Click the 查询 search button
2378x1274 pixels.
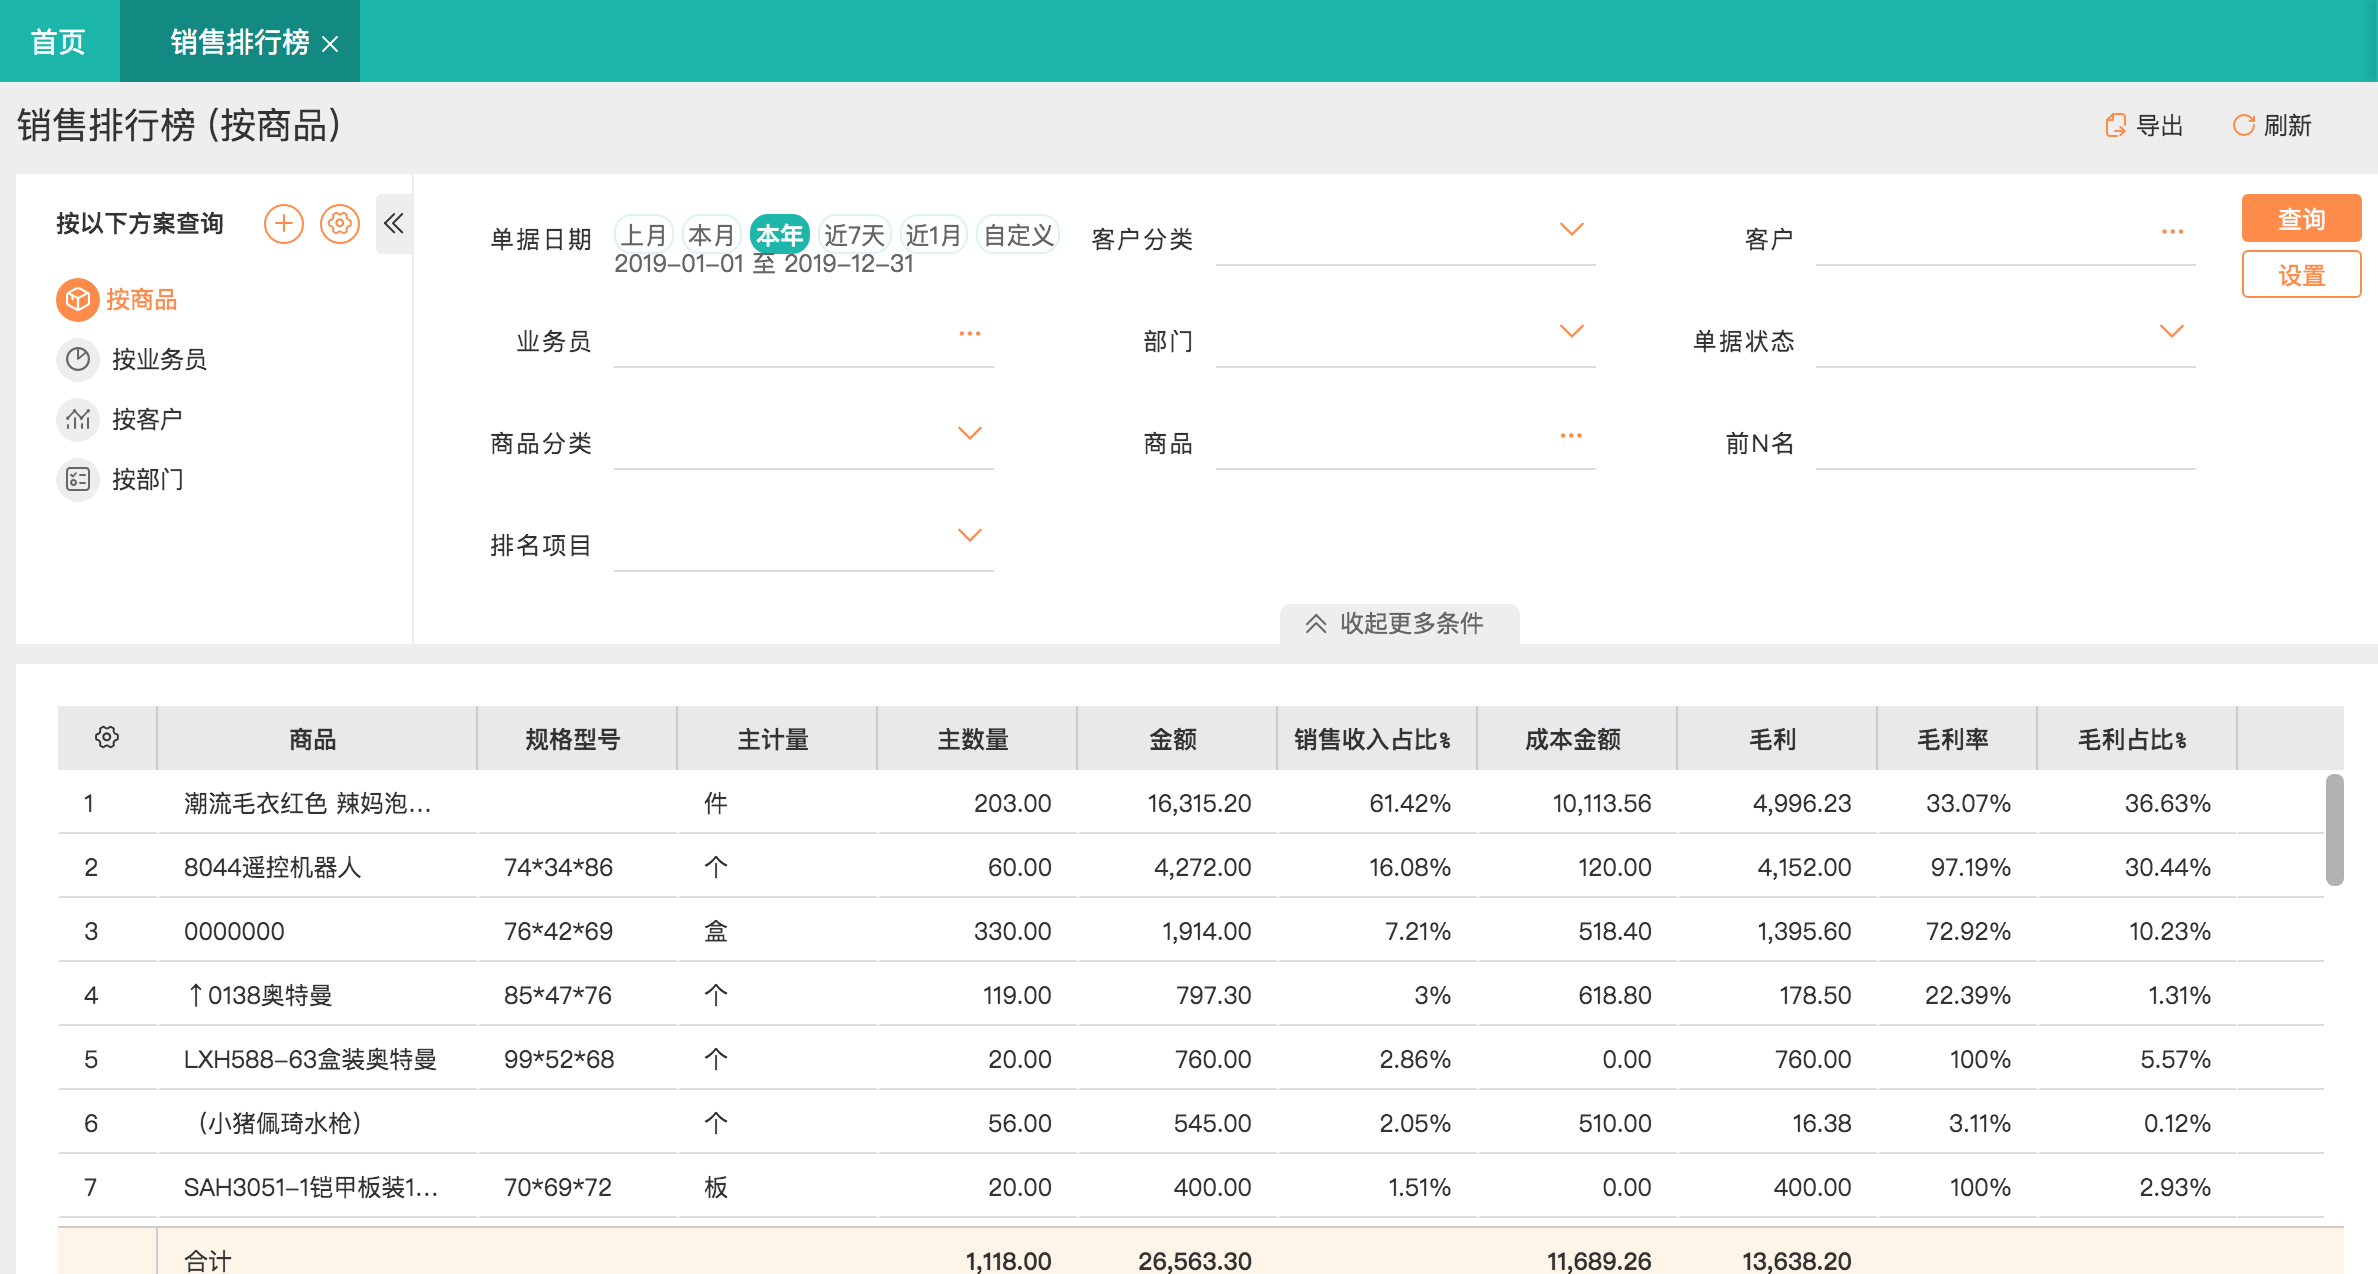[x=2299, y=220]
